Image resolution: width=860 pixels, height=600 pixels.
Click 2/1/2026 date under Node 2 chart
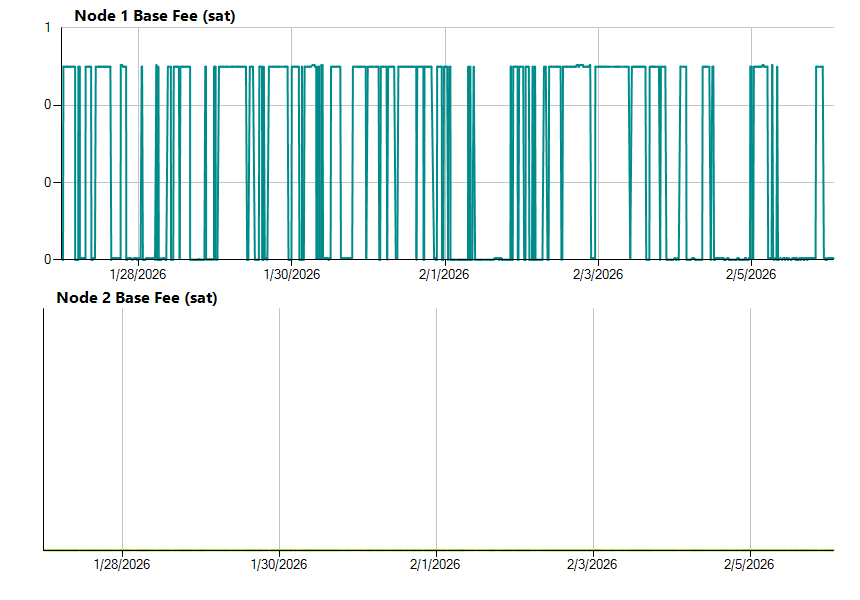[x=435, y=564]
